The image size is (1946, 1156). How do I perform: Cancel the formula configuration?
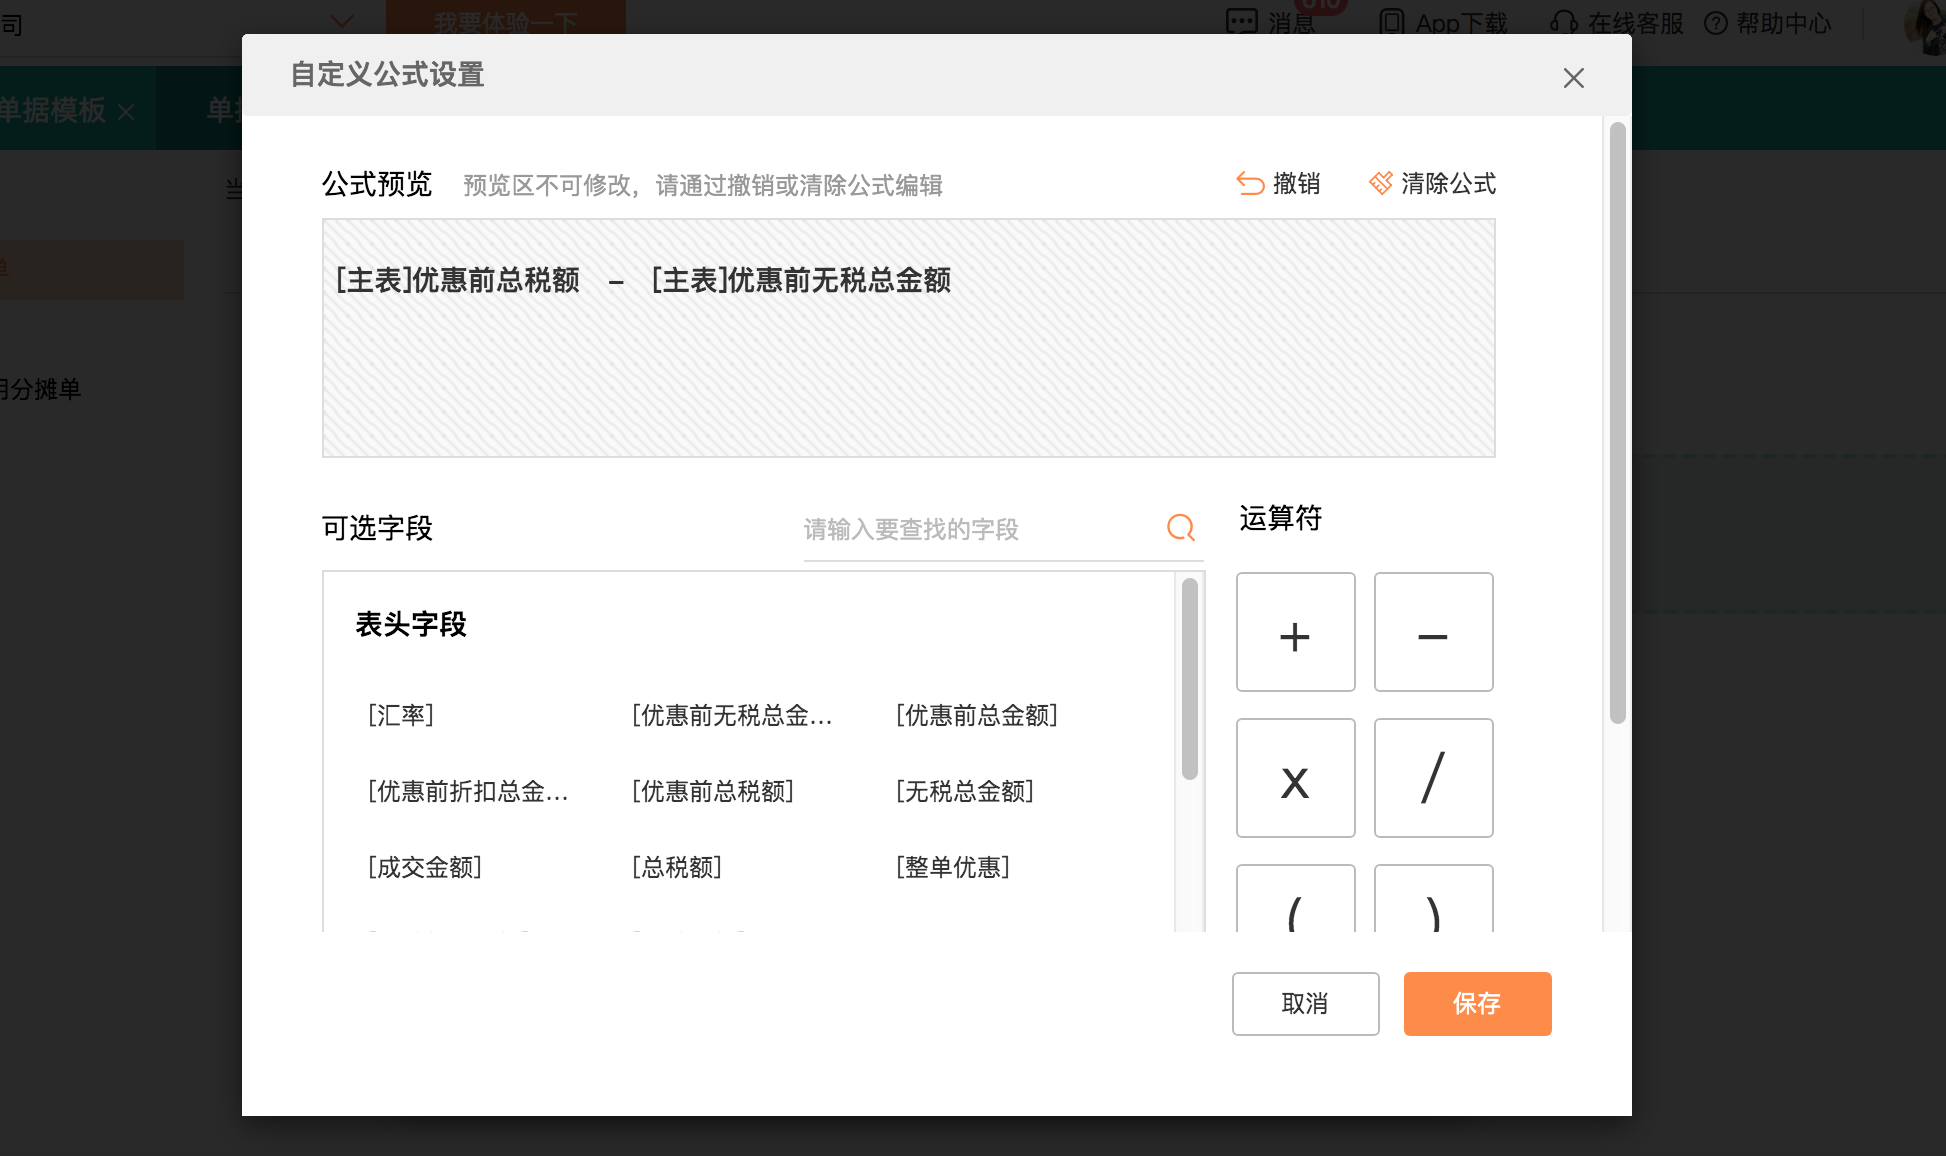tap(1305, 1003)
